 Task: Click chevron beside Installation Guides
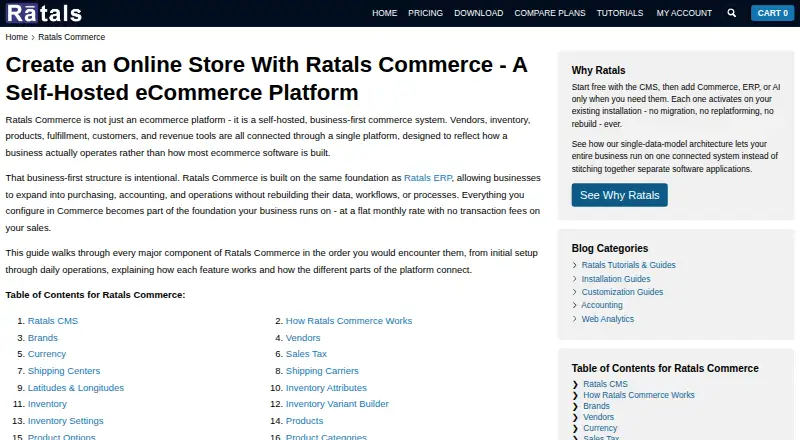[x=574, y=279]
